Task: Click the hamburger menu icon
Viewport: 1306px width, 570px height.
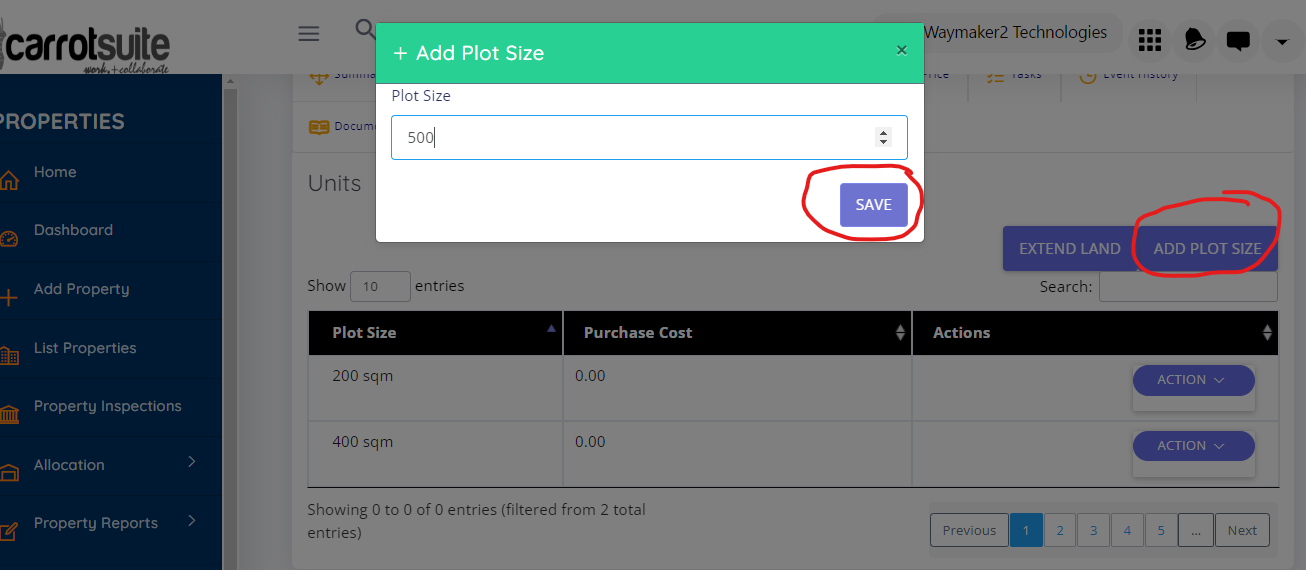Action: click(309, 33)
